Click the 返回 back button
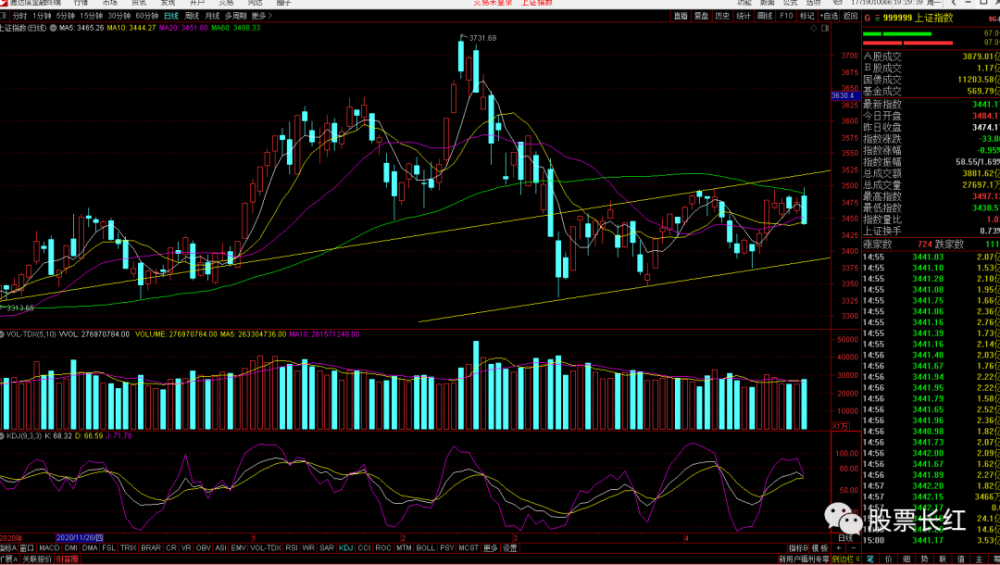 point(851,17)
